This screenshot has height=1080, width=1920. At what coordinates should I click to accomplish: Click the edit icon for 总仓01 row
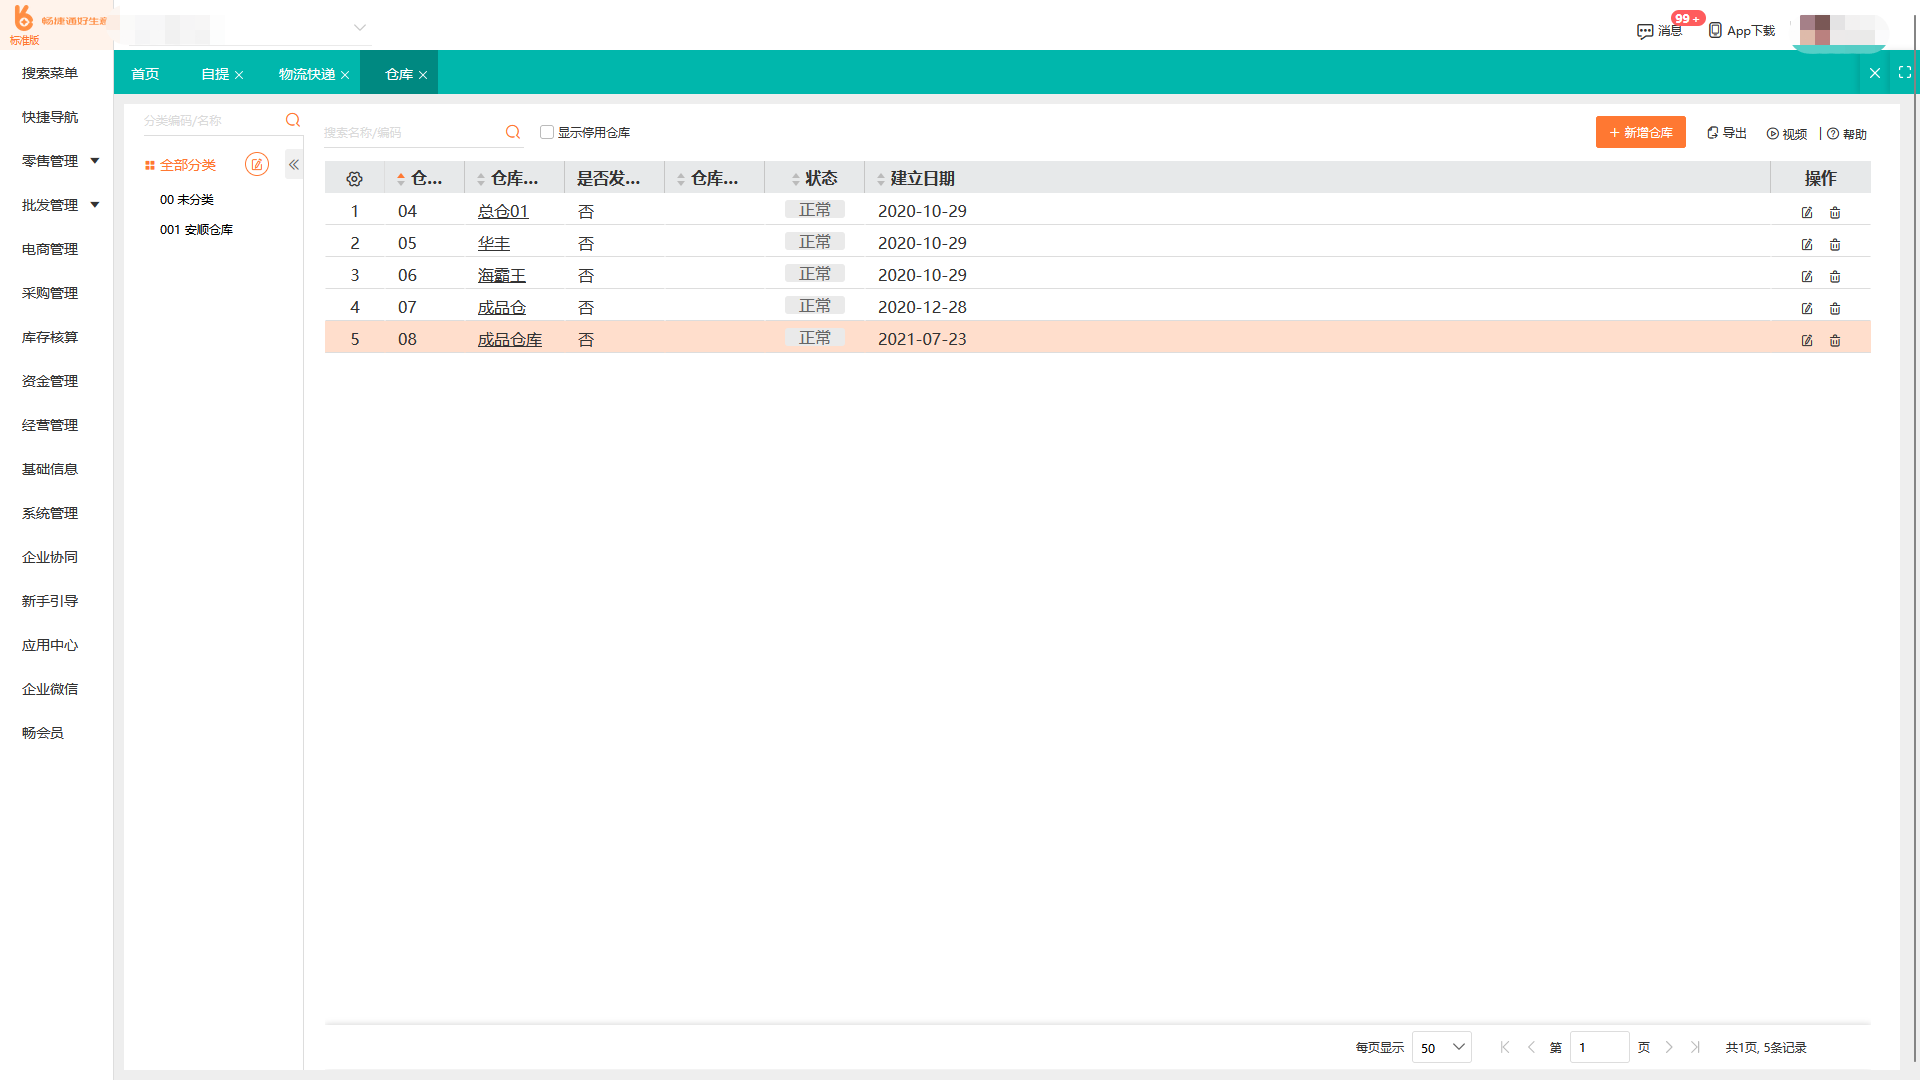[x=1807, y=211]
